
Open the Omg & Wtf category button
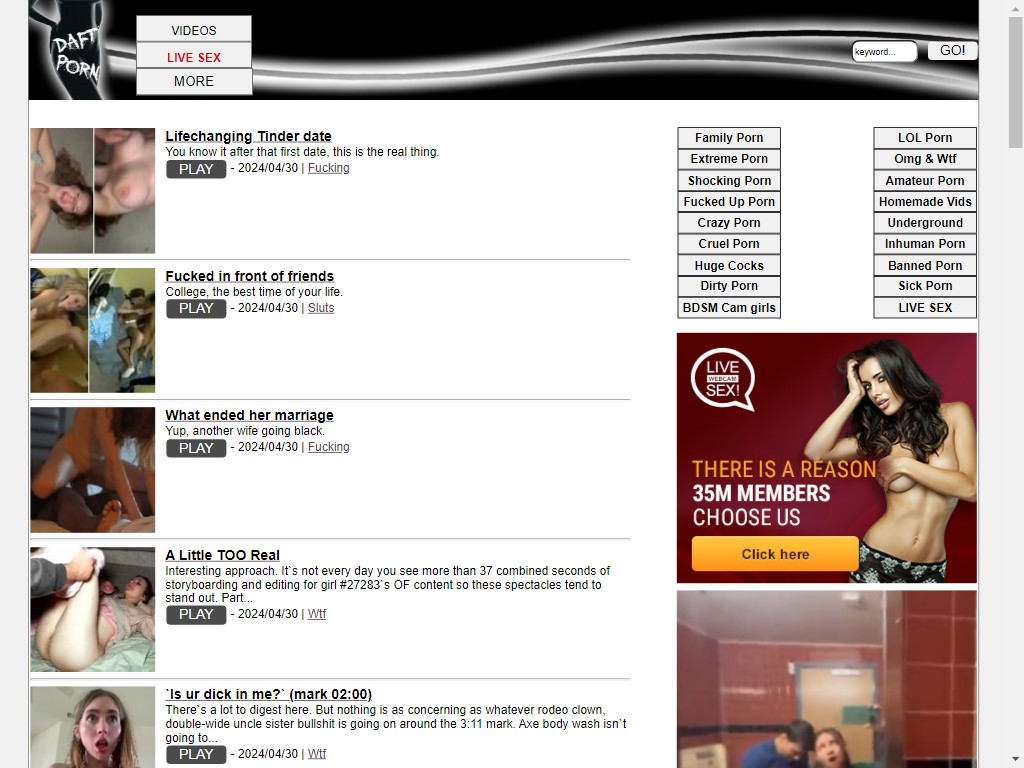click(924, 159)
